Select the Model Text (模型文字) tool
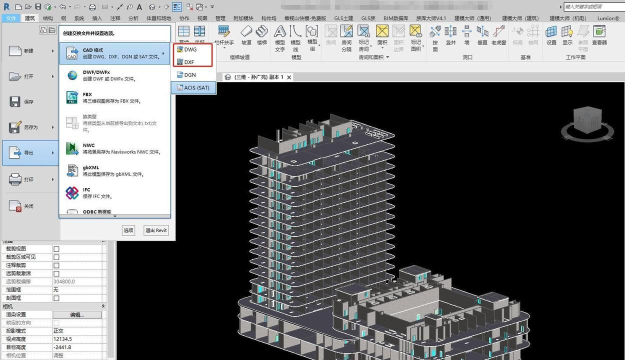Image resolution: width=625 pixels, height=360 pixels. (x=280, y=38)
